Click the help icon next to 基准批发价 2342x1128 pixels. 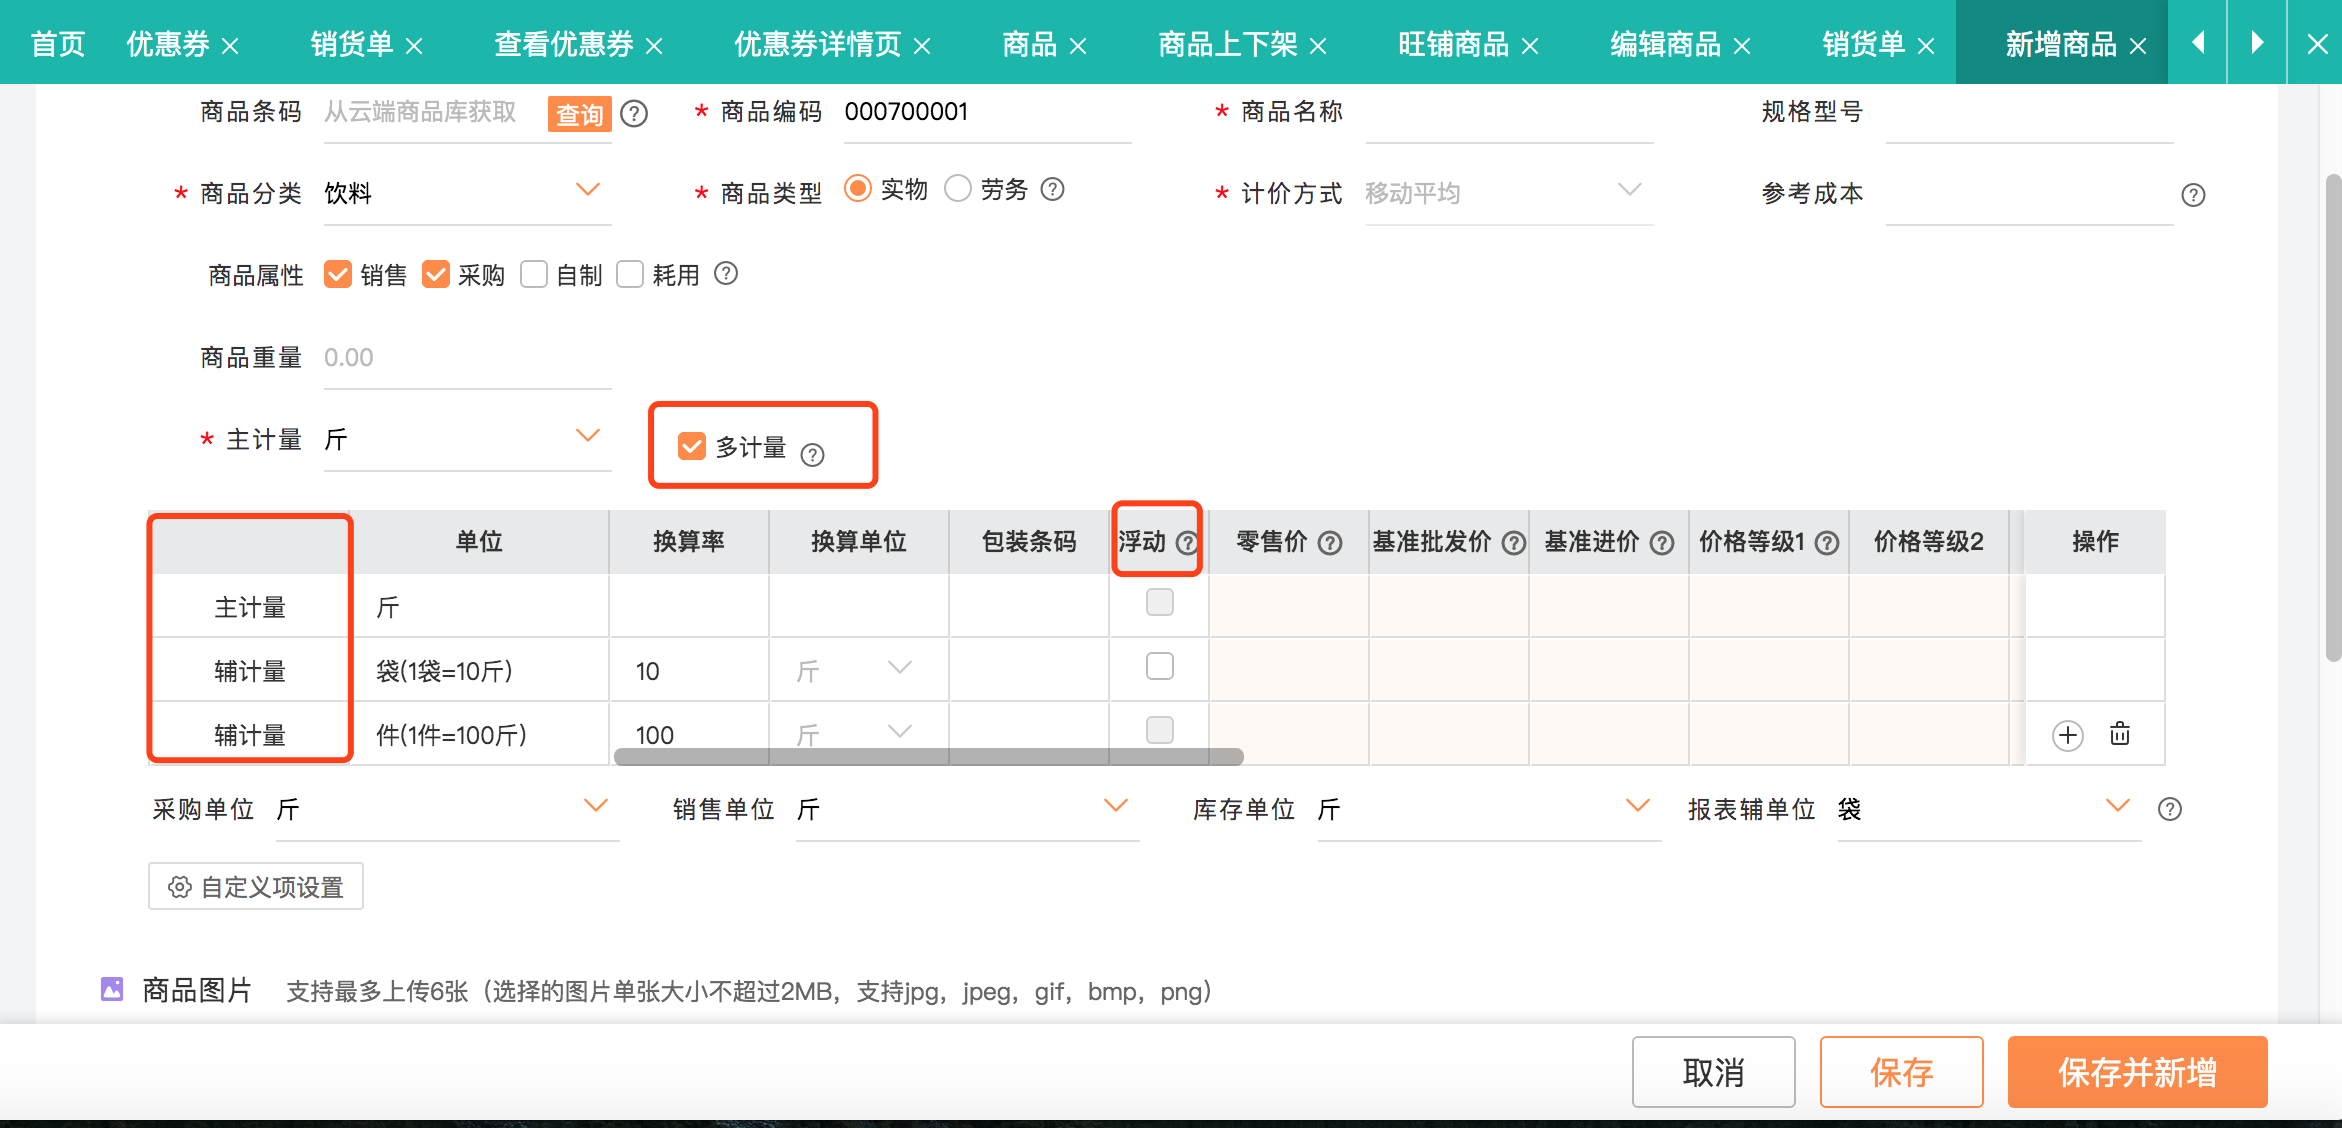tap(1513, 541)
